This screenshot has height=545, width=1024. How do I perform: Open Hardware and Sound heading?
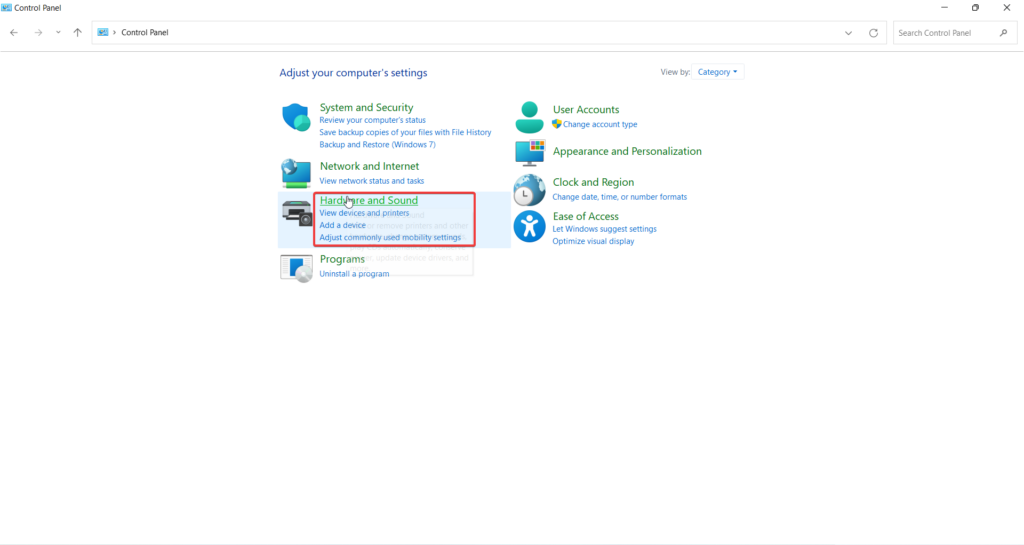(x=369, y=200)
